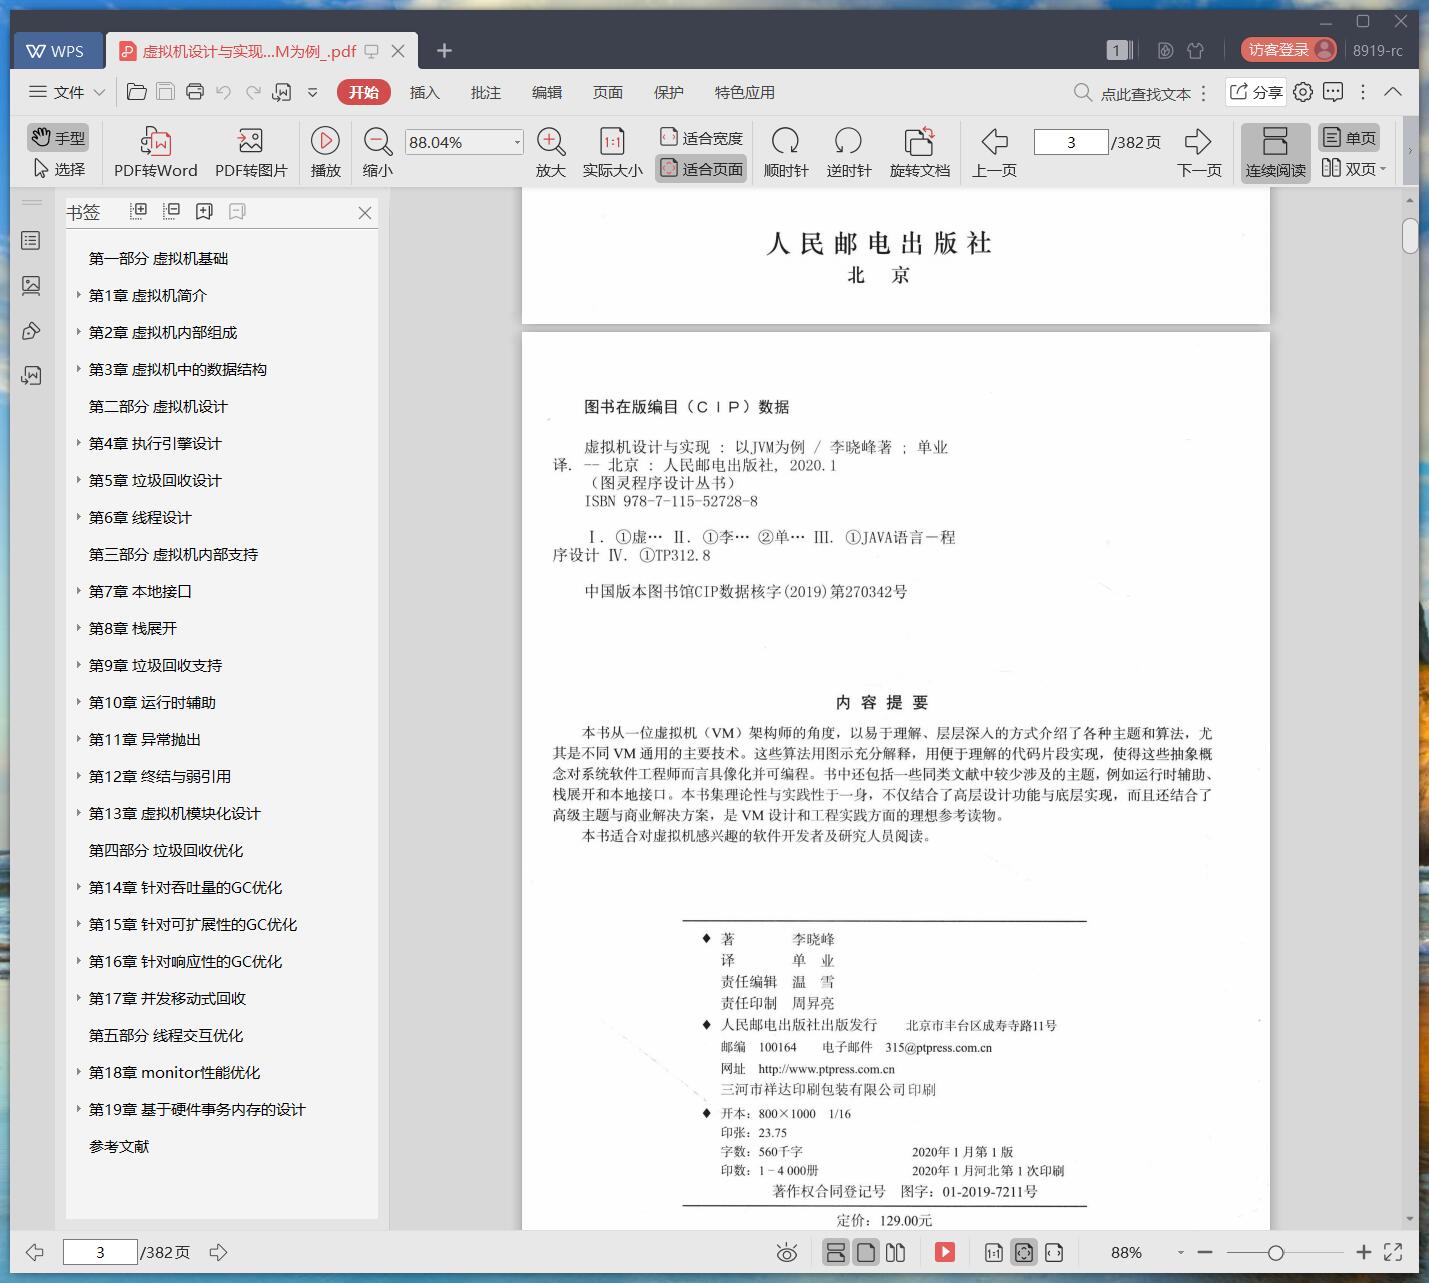Click the 分享 share button
Screen dimensions: 1429x1283
[1256, 92]
